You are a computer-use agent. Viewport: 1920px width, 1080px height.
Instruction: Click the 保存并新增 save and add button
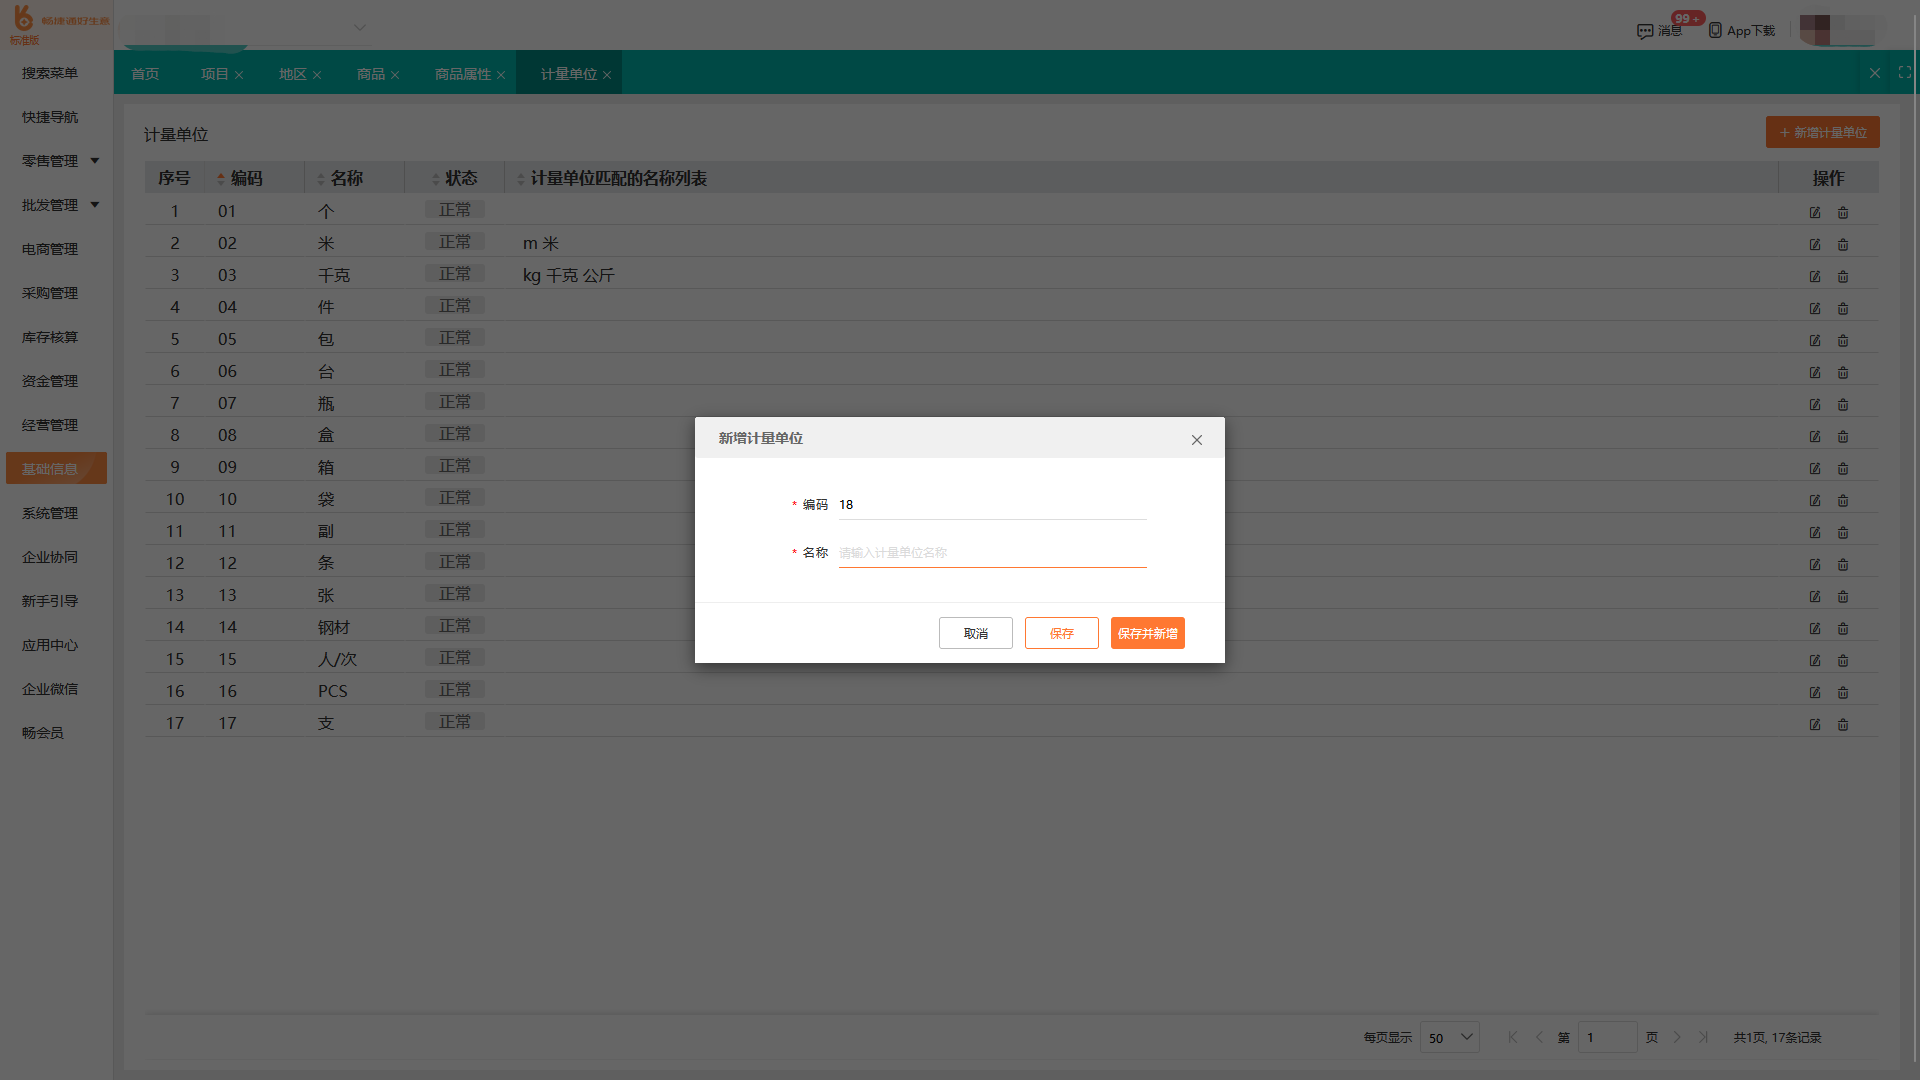(x=1147, y=632)
